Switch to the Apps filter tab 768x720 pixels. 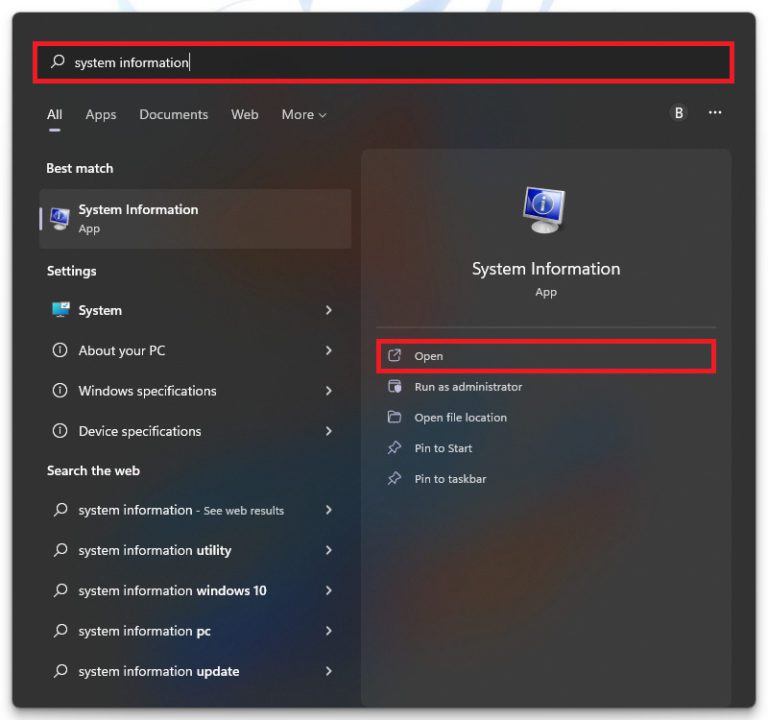pyautogui.click(x=101, y=115)
